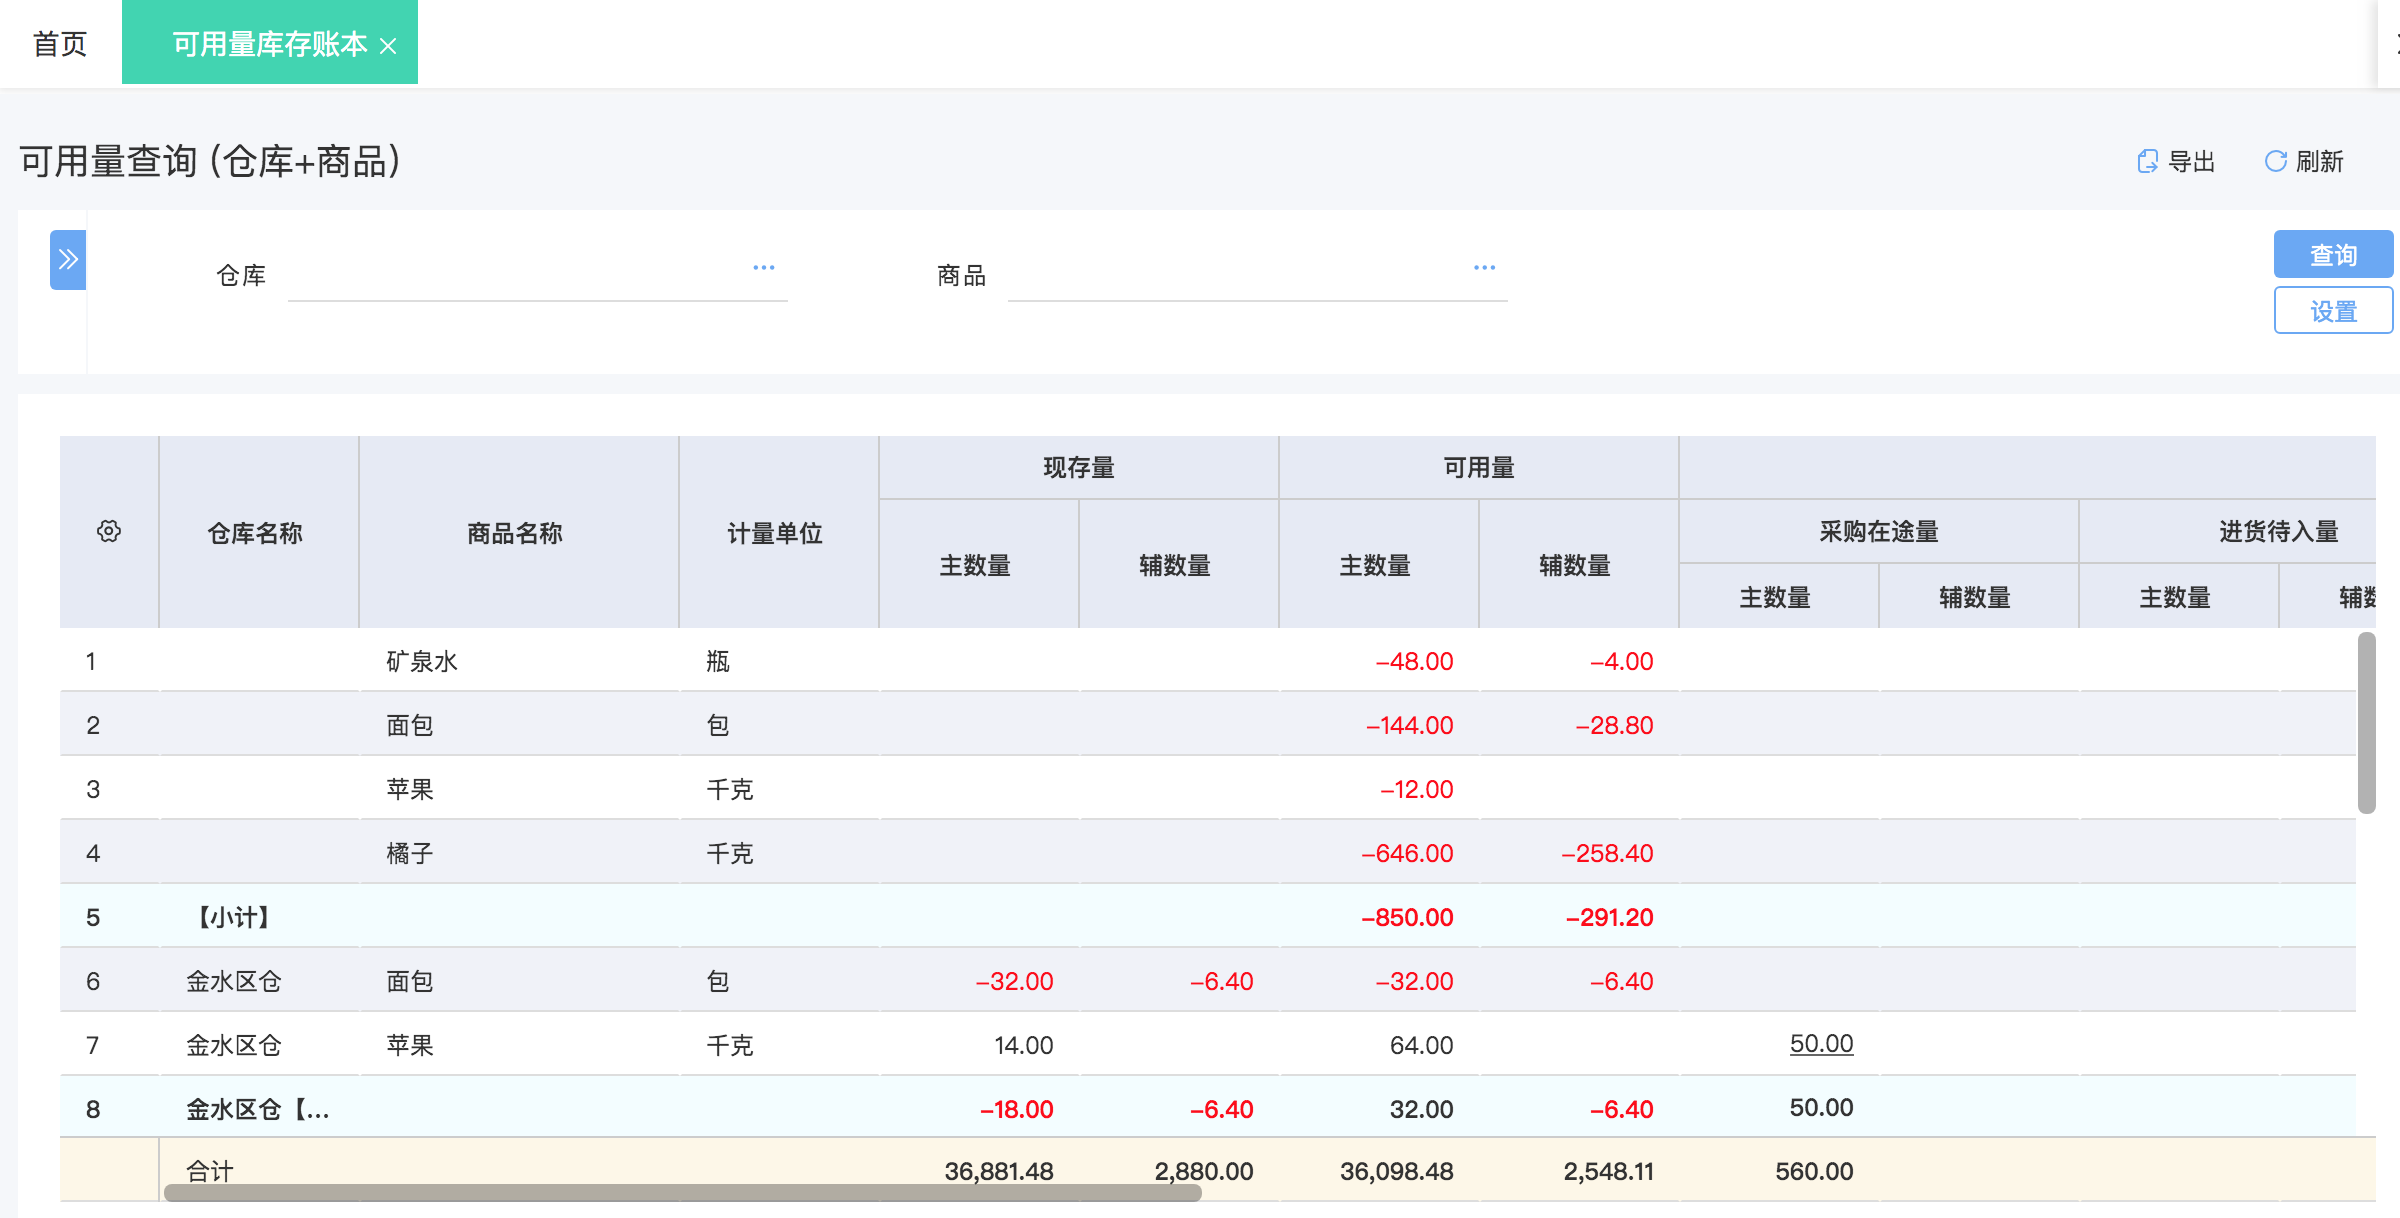Click the refresh icon to reload data
The height and width of the screenshot is (1218, 2400).
click(x=2271, y=160)
